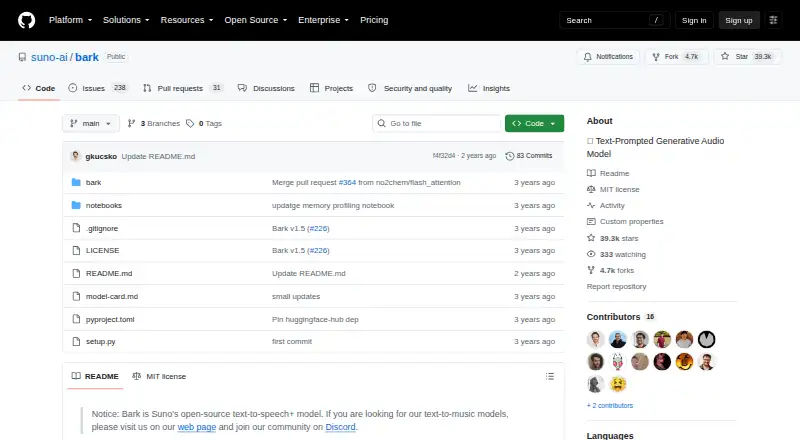Screen dimensions: 800x440
Task: View 333 watching link
Action: coord(616,254)
